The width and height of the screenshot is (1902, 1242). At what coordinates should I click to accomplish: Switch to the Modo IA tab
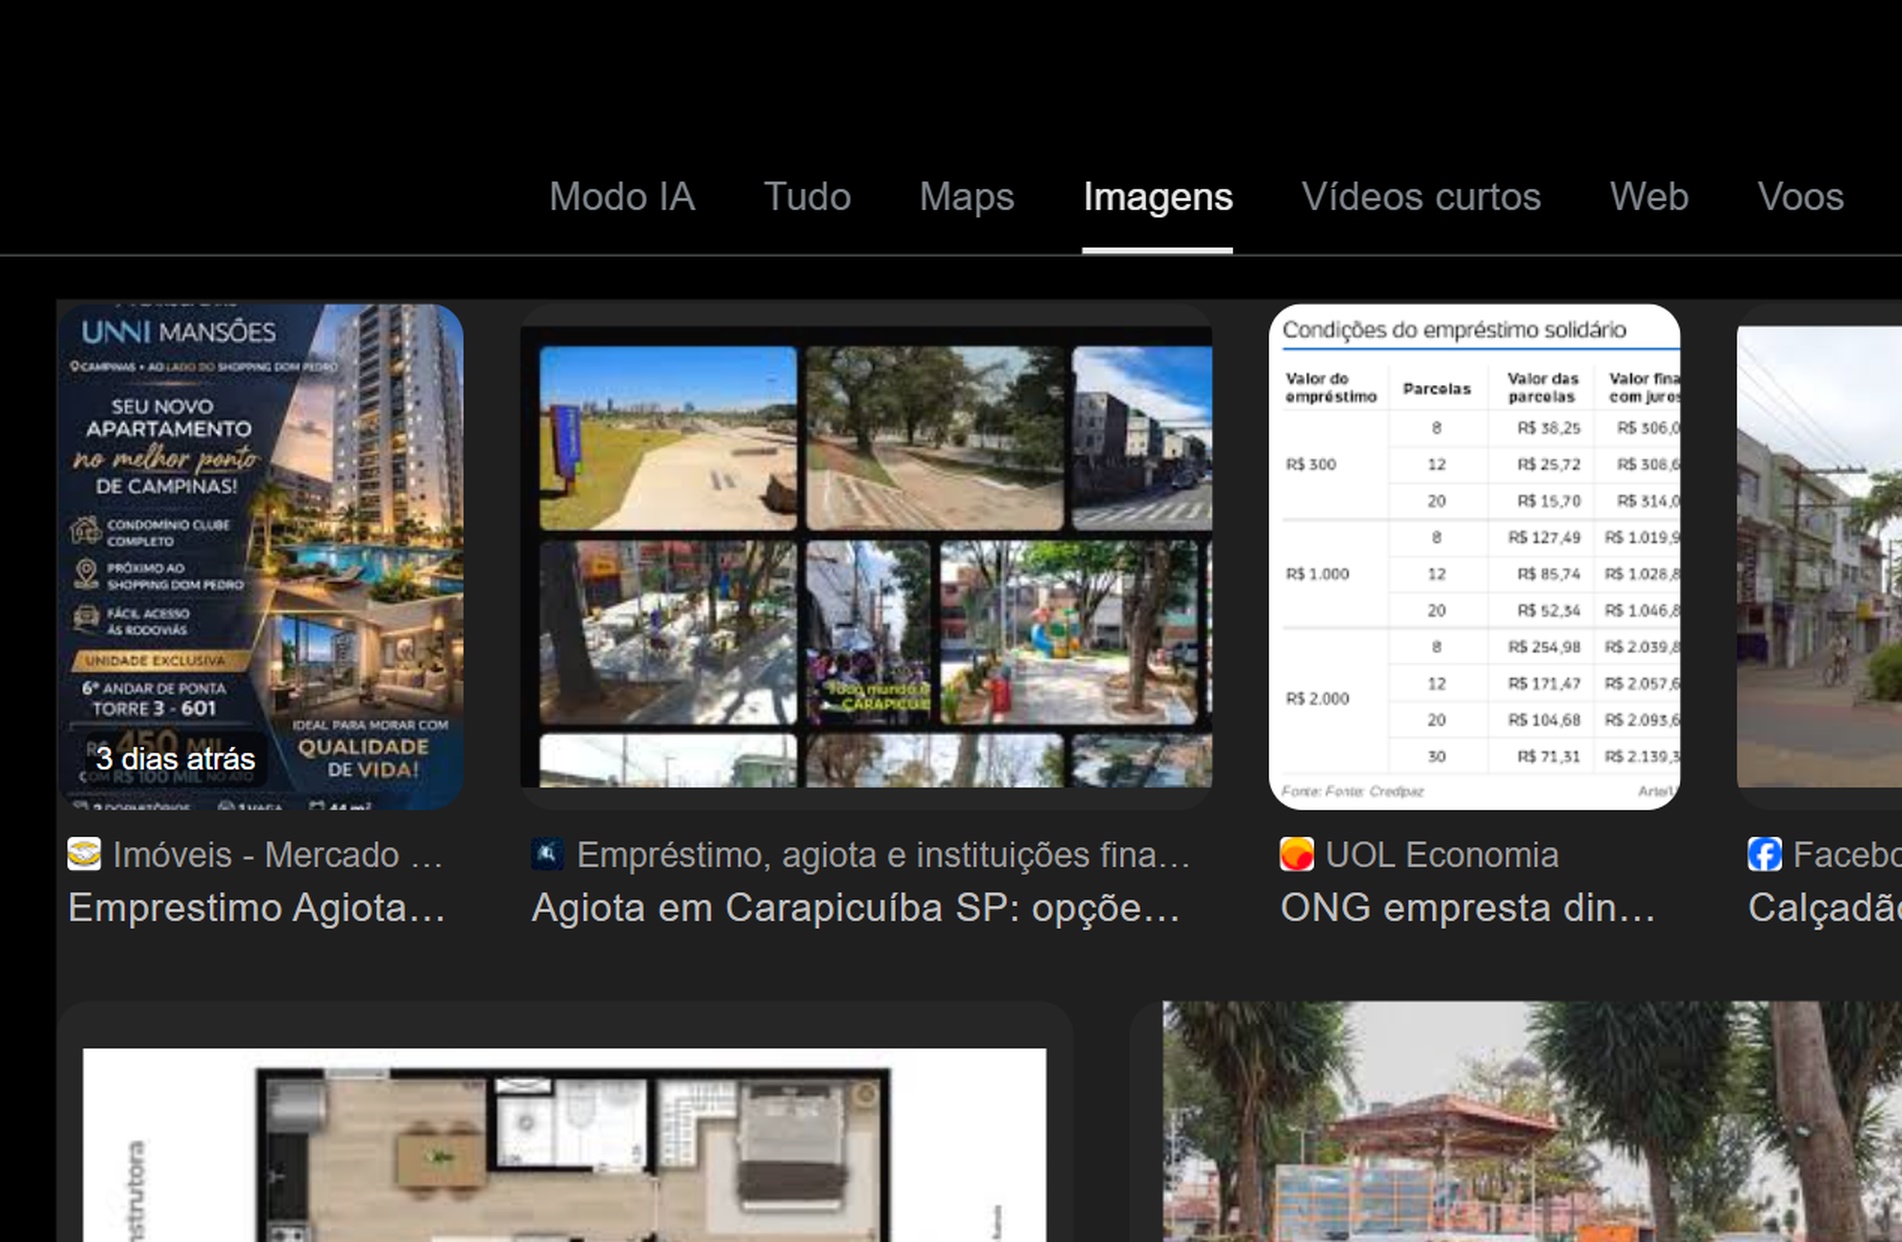tap(621, 197)
